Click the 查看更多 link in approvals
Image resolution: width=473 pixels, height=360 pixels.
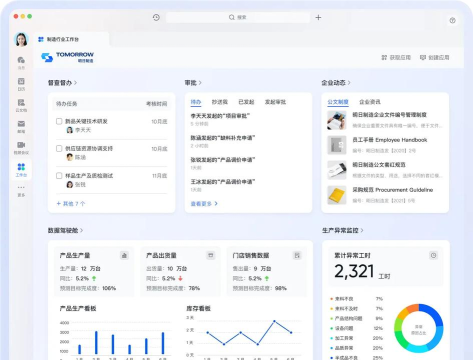[204, 204]
